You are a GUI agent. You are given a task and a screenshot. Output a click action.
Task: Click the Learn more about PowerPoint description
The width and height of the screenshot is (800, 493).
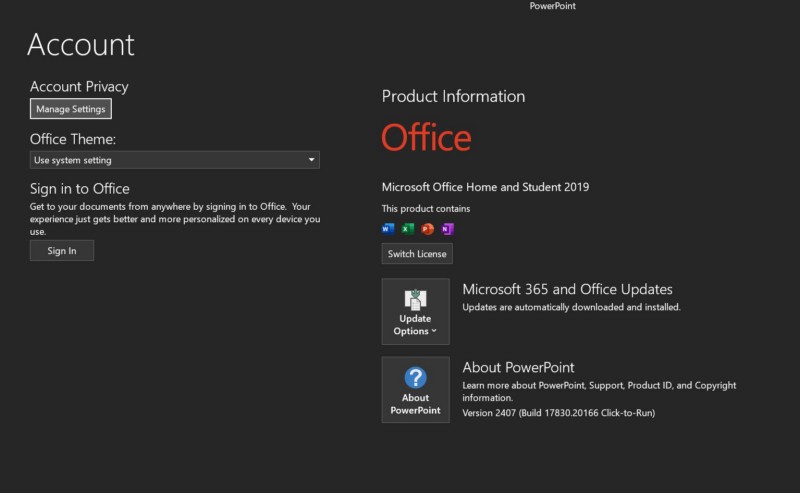click(x=599, y=391)
